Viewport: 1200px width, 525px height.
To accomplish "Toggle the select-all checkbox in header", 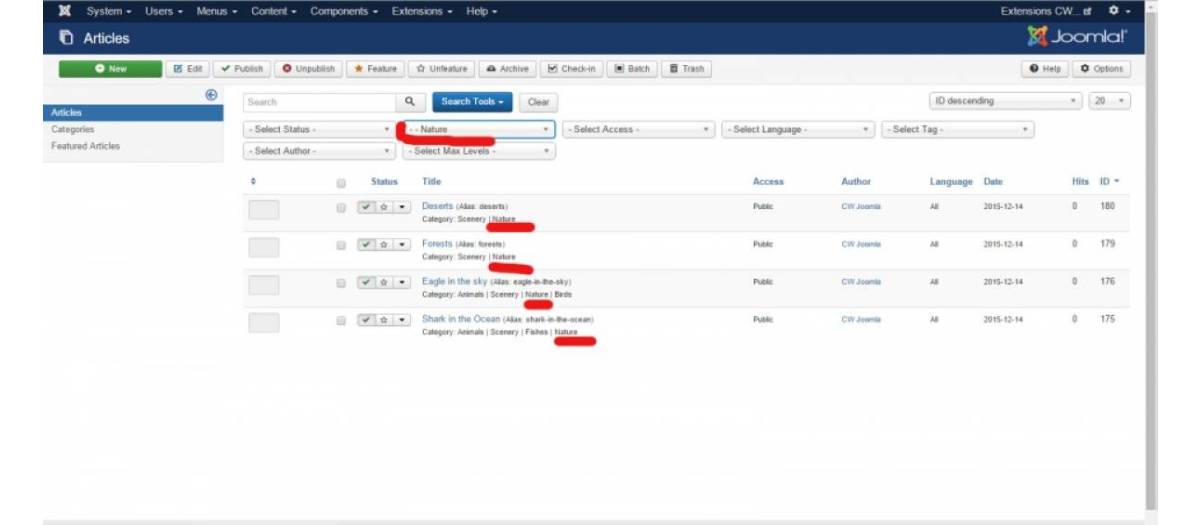I will (341, 183).
